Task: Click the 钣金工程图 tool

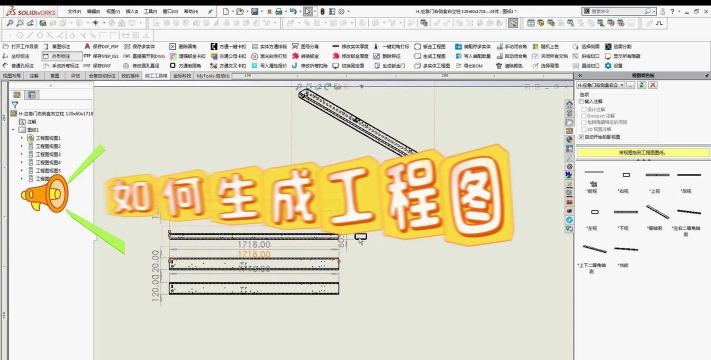Action: click(430, 46)
